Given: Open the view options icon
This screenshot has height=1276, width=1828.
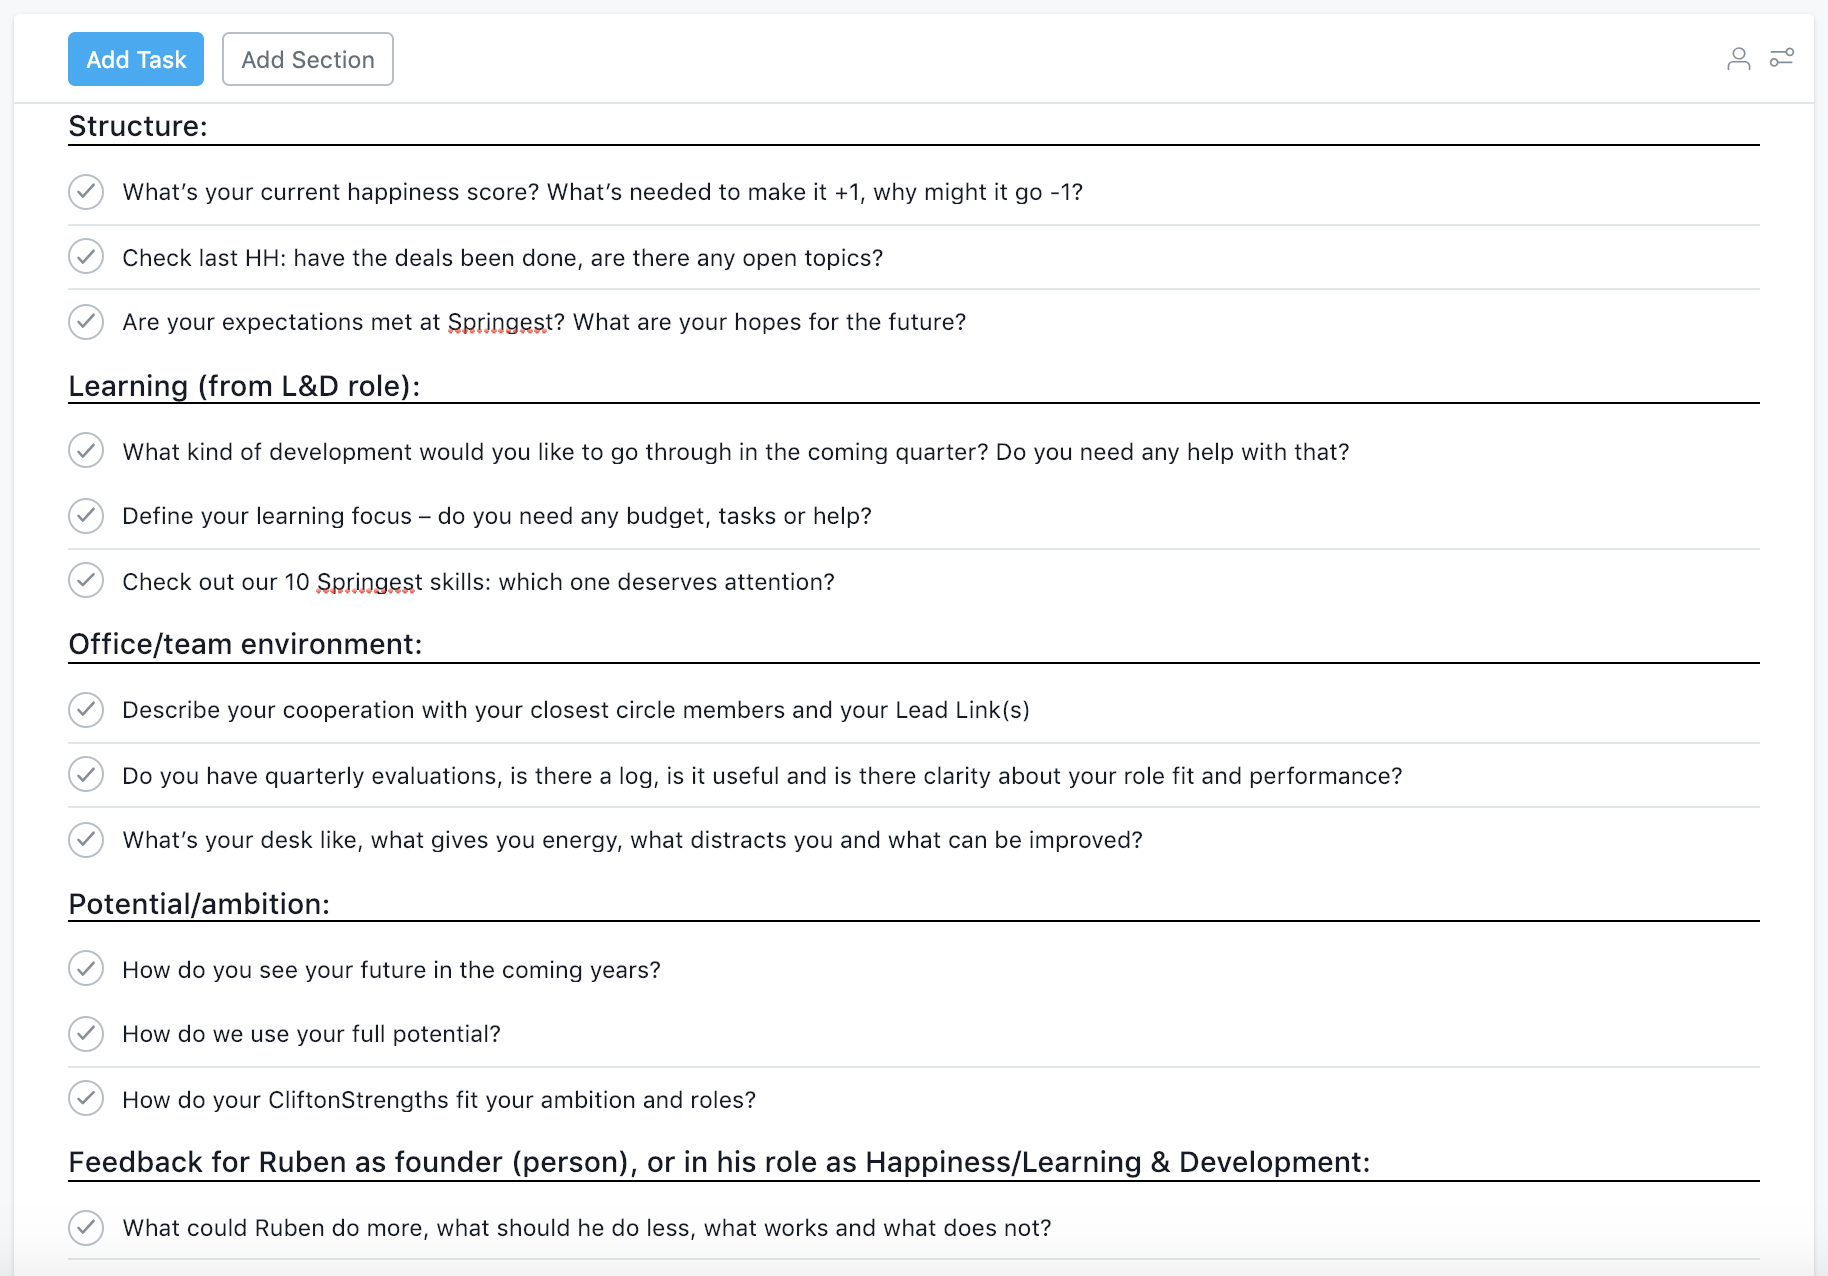Looking at the screenshot, I should [1782, 58].
